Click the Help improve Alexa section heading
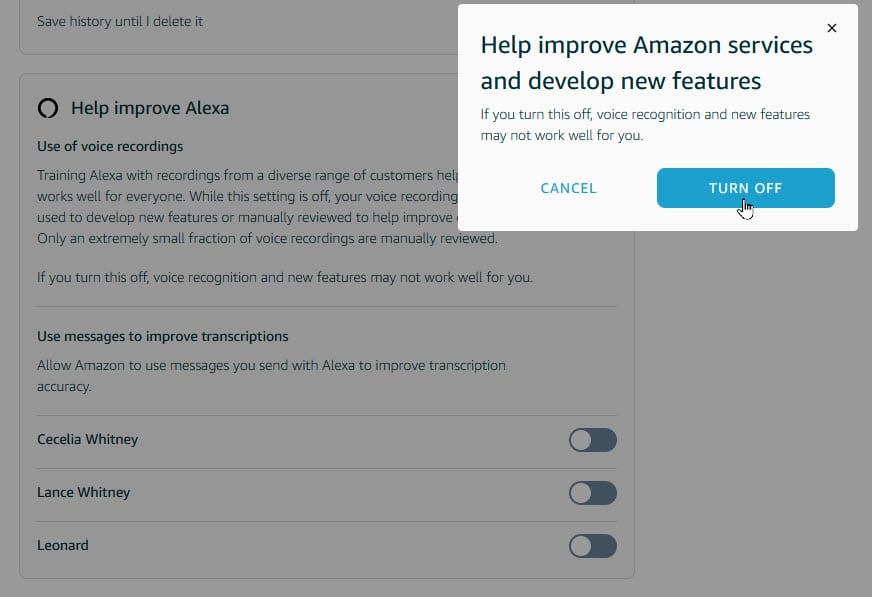872x597 pixels. pos(150,108)
